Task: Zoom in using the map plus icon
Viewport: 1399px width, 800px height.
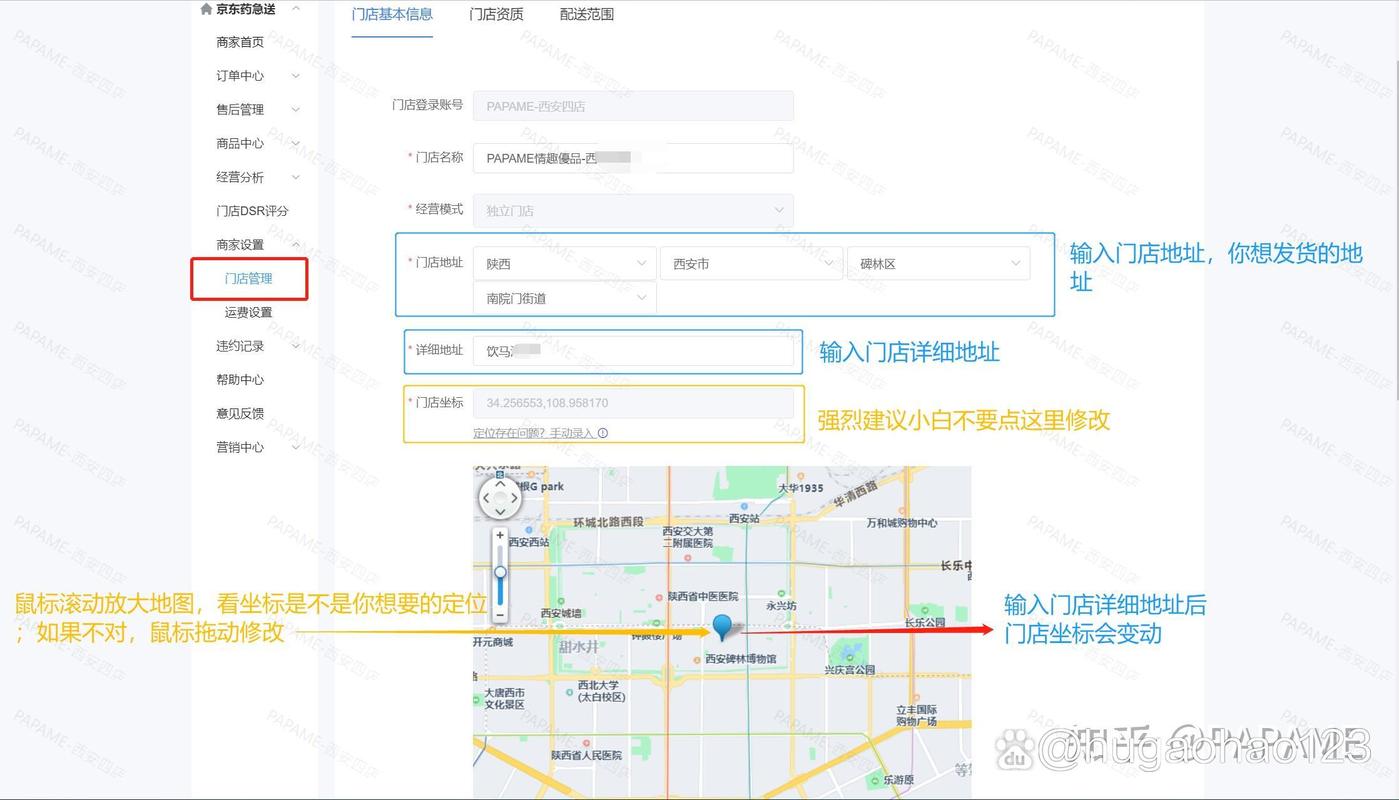Action: [x=500, y=535]
